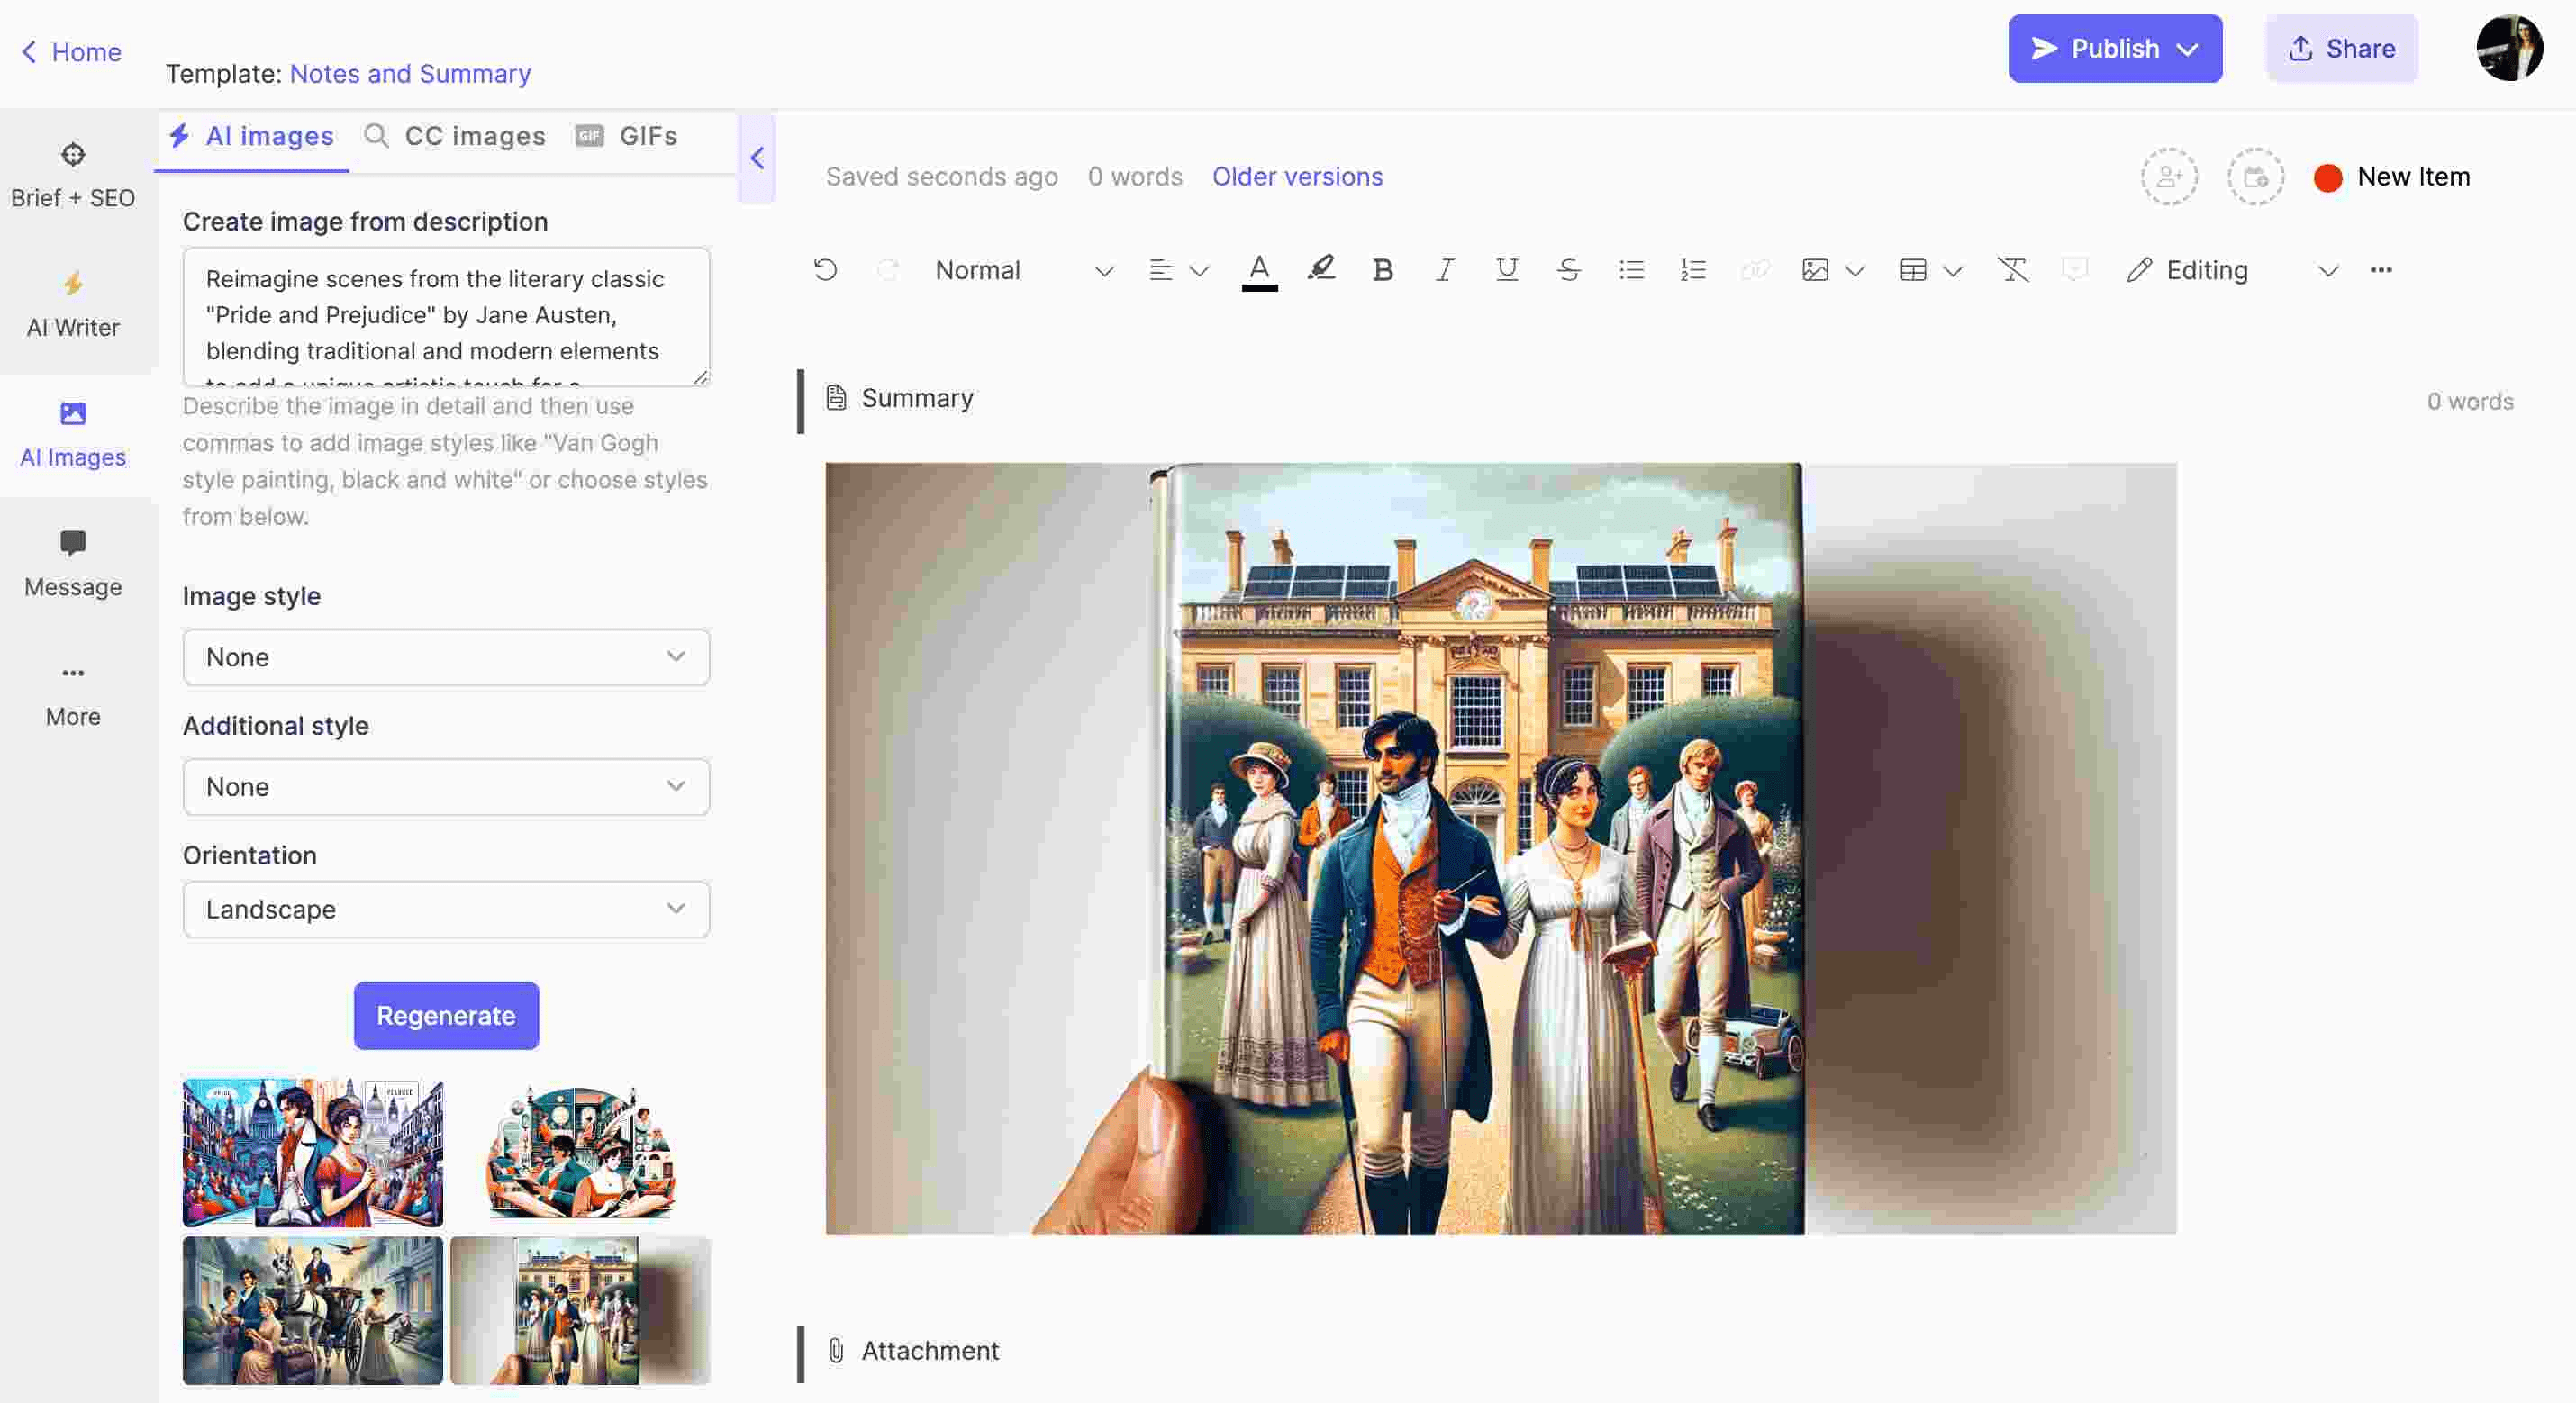The image size is (2576, 1403).
Task: Click the text highlight color icon
Action: 1320,269
